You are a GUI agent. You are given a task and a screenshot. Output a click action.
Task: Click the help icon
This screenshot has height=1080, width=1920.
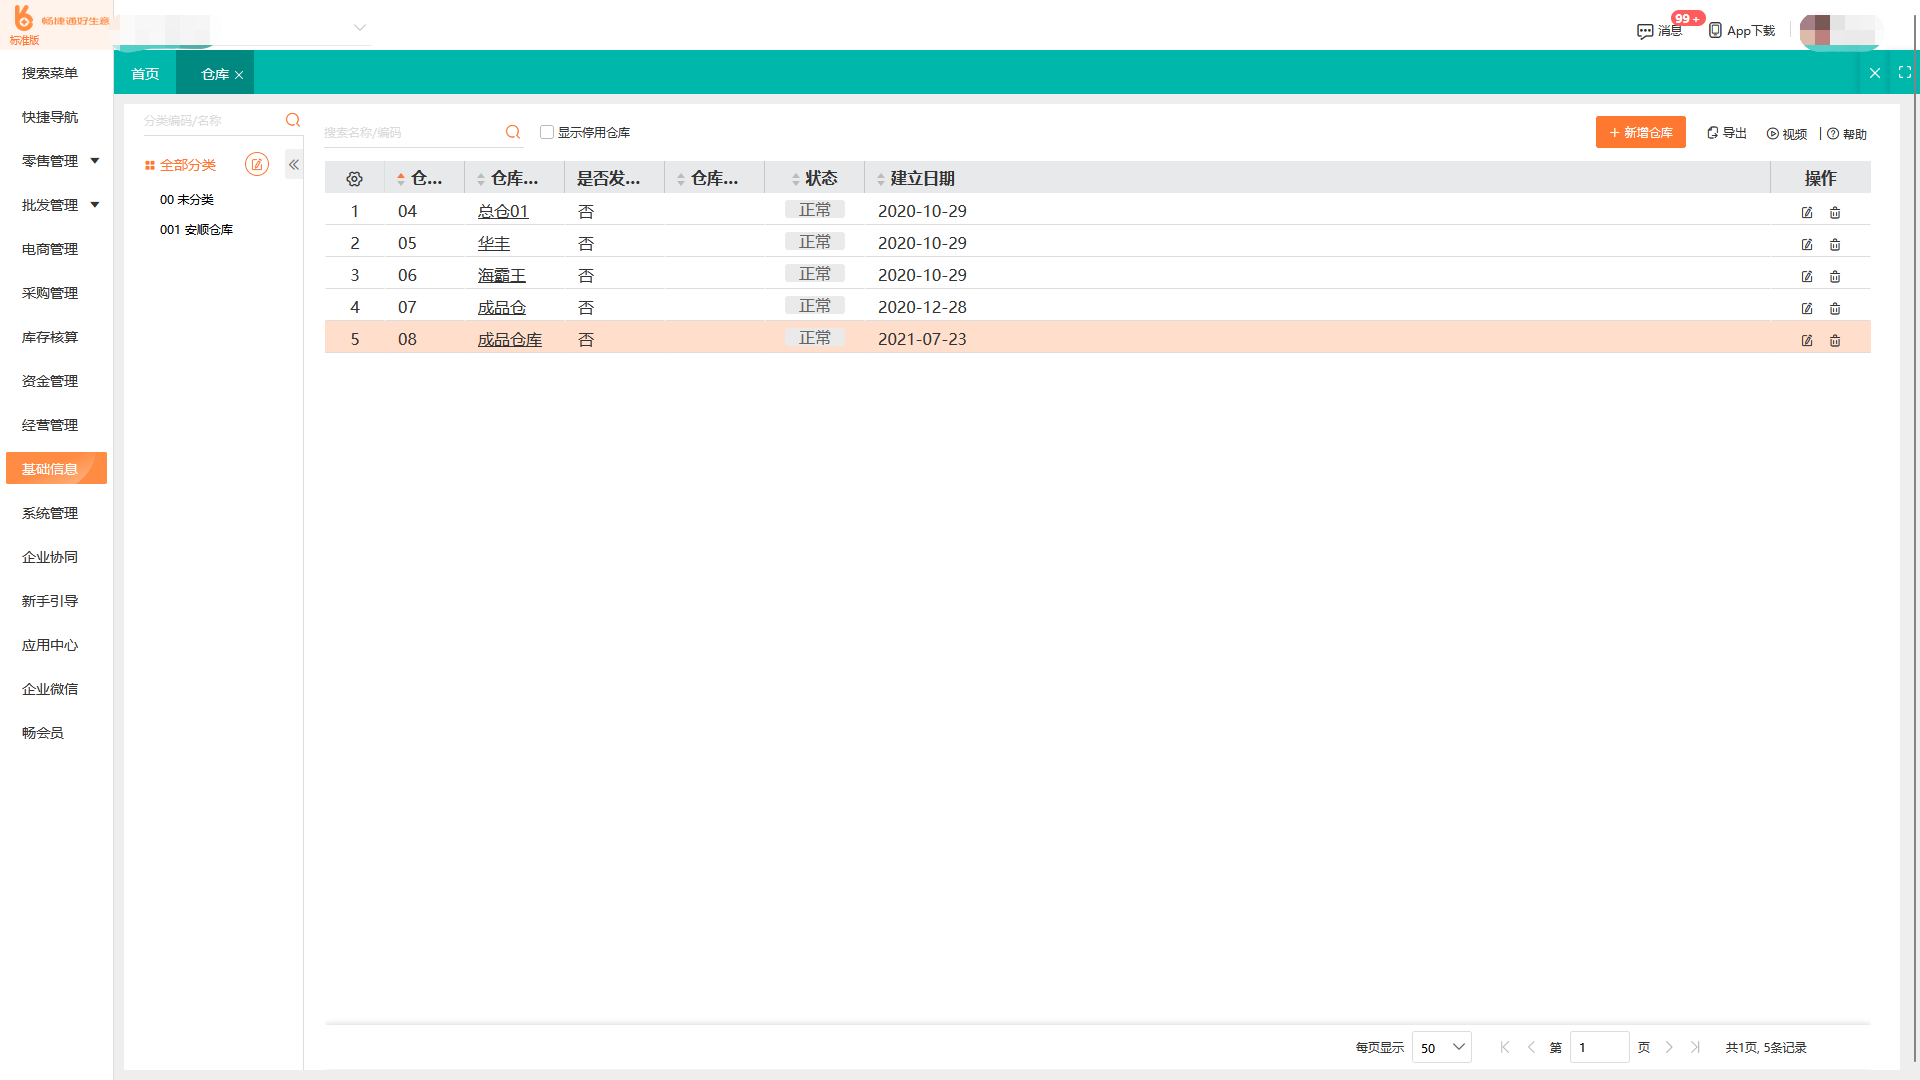(x=1833, y=132)
